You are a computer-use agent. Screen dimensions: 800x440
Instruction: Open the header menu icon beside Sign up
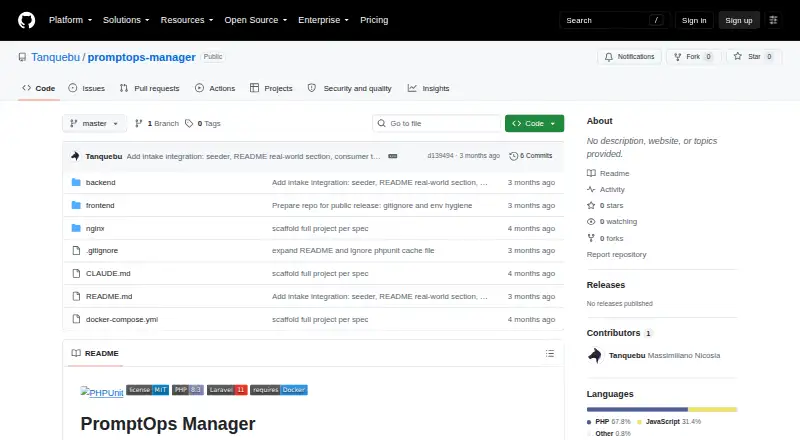click(773, 20)
